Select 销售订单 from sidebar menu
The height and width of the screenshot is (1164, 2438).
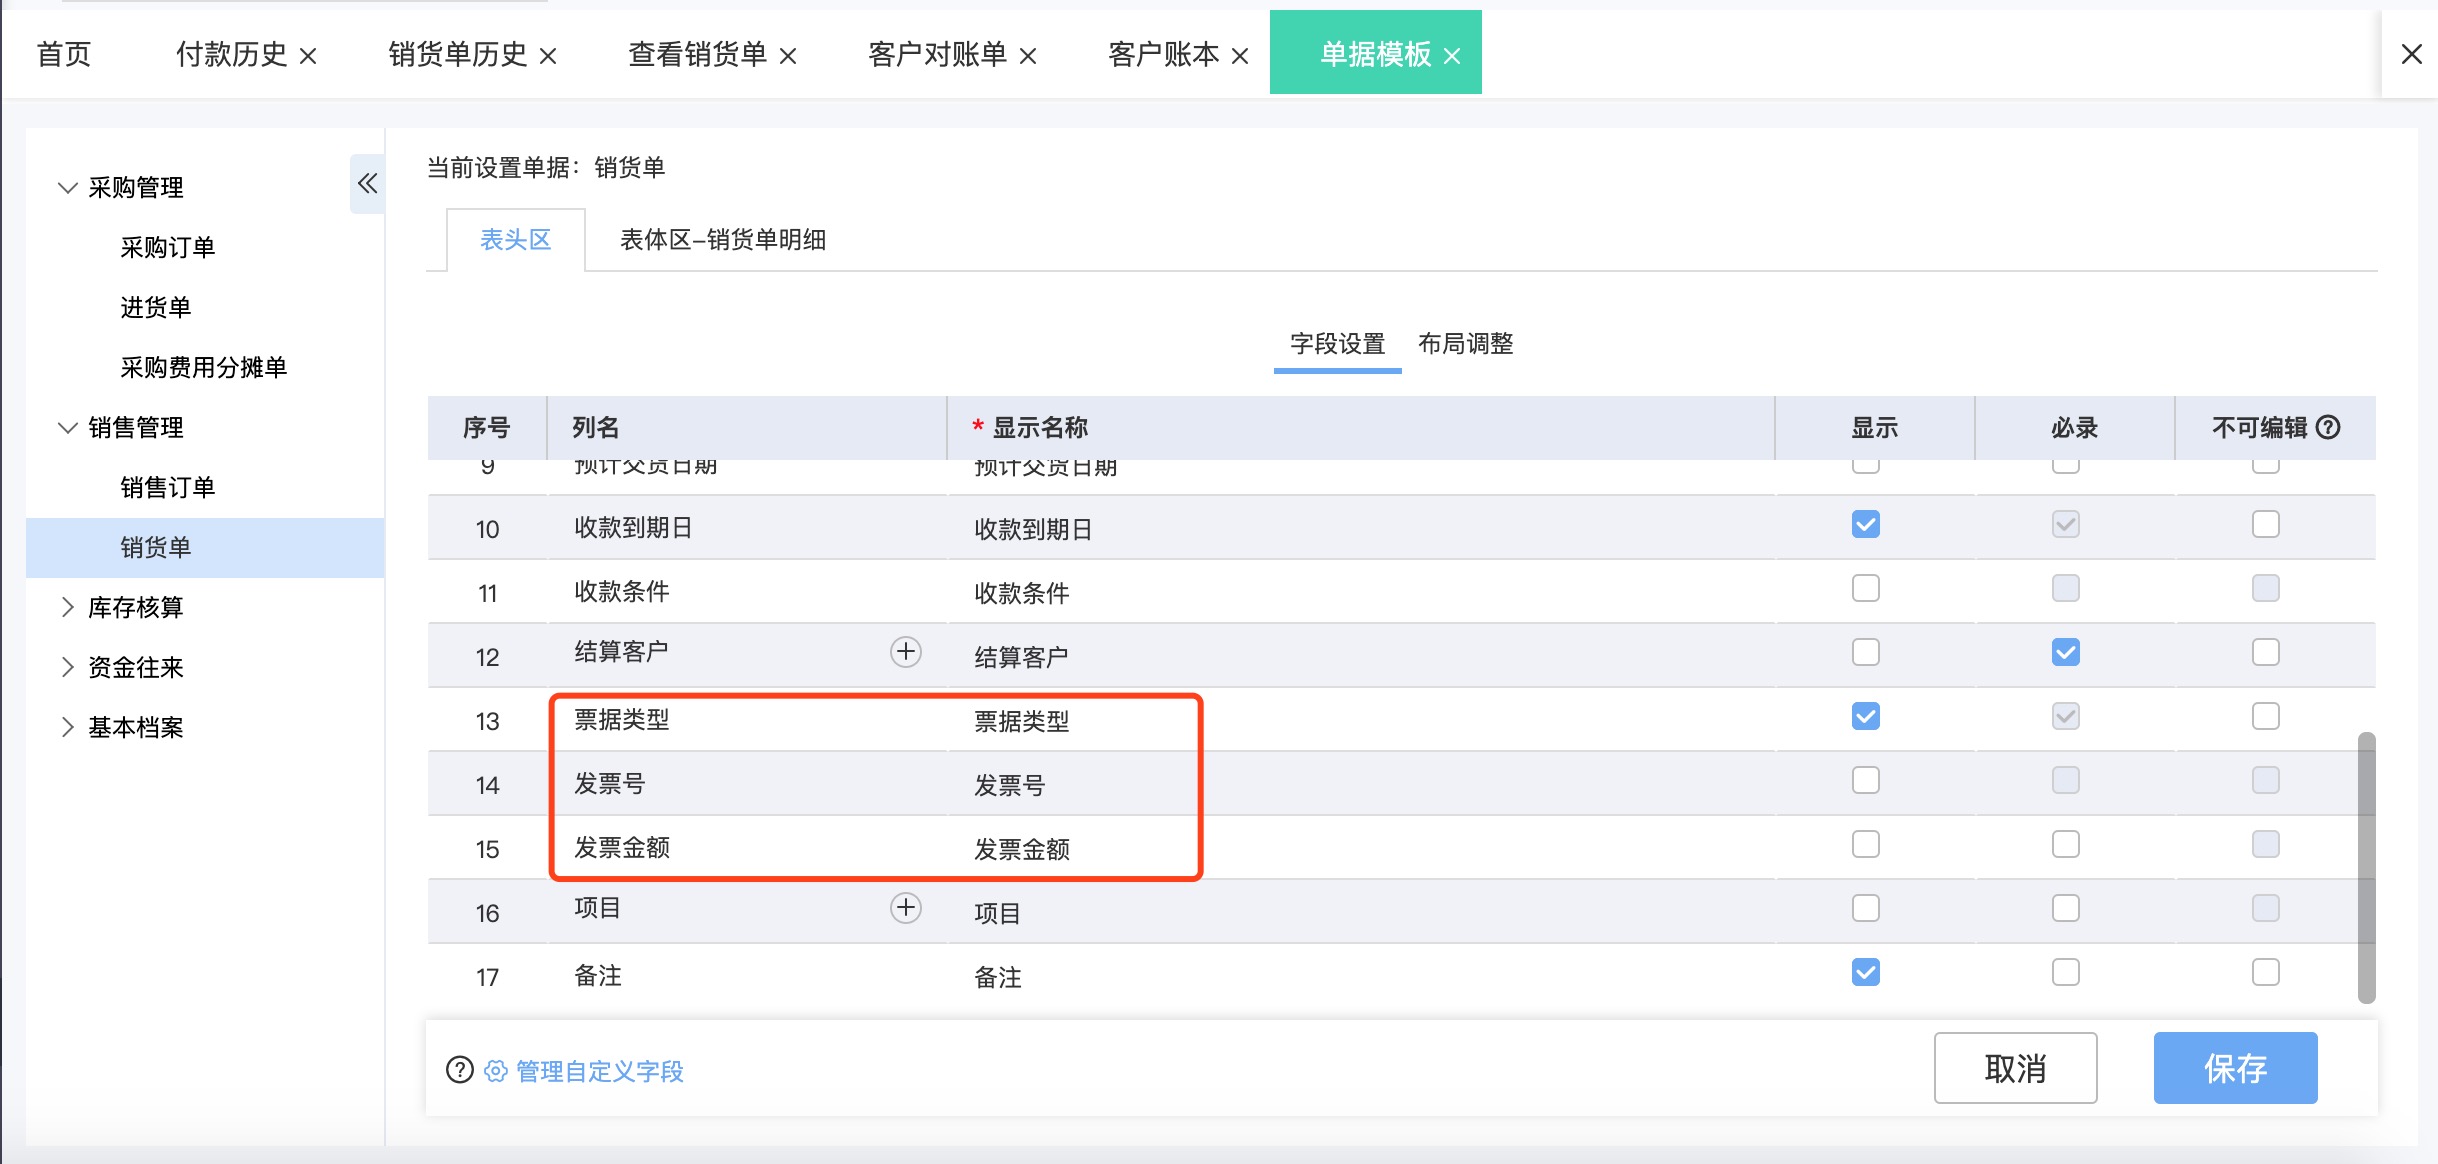click(x=168, y=486)
